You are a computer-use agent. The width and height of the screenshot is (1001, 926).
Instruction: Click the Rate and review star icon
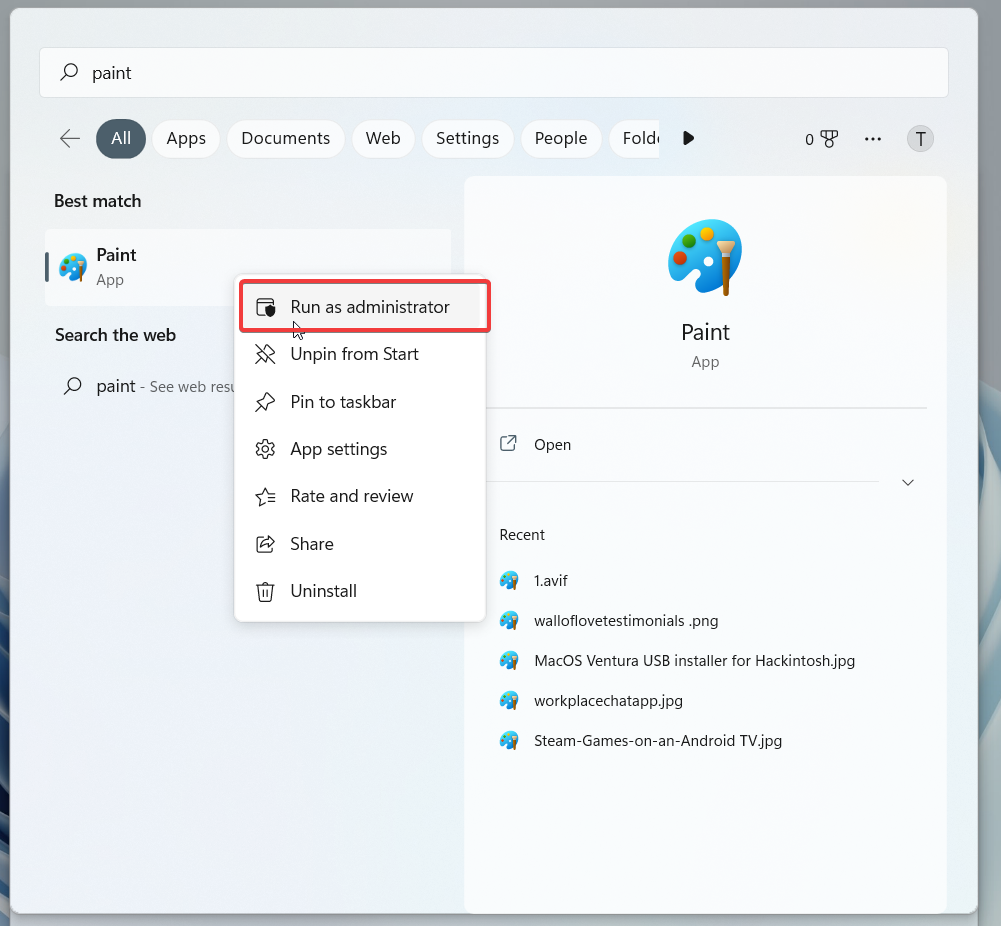(x=265, y=497)
